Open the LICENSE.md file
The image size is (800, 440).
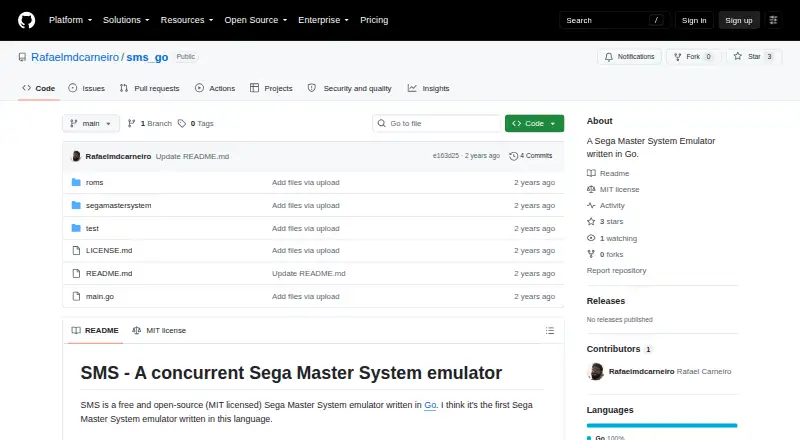coord(109,251)
